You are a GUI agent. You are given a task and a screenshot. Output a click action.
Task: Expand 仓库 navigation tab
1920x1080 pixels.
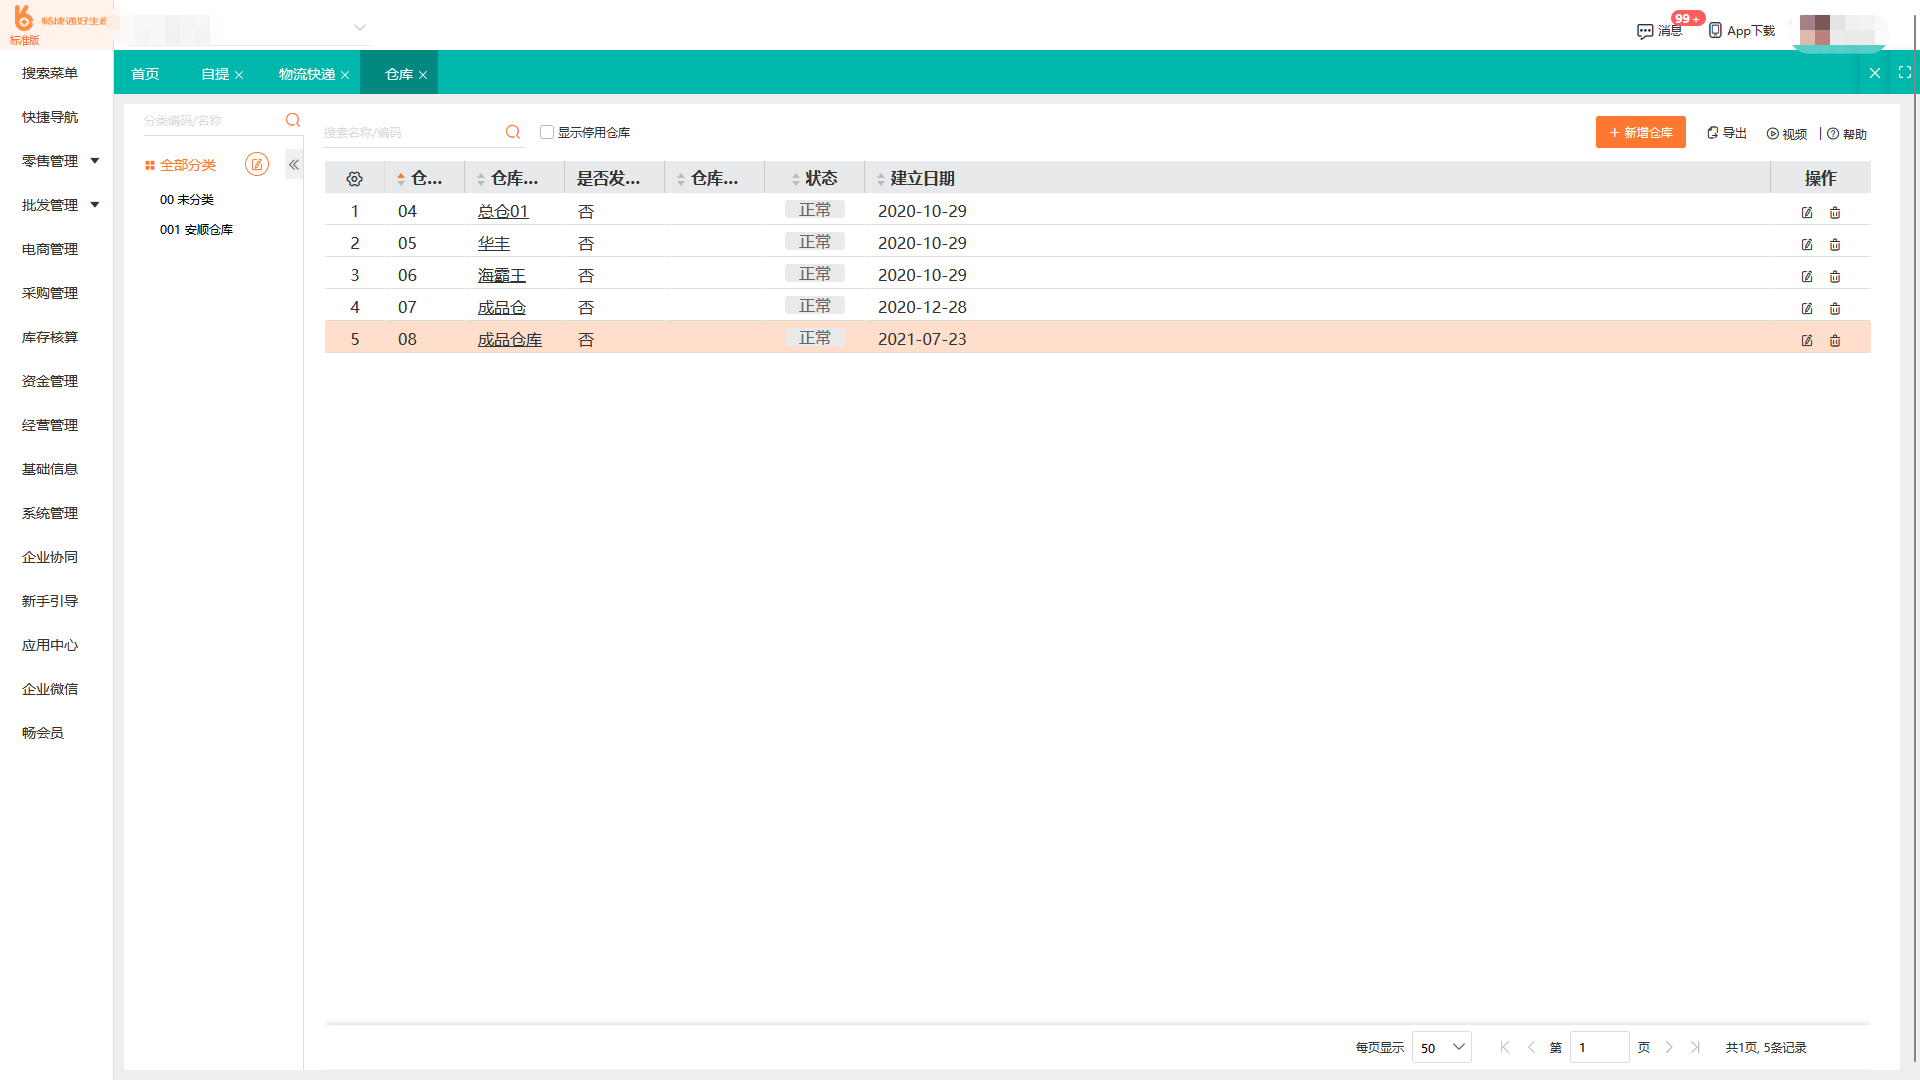pos(398,73)
